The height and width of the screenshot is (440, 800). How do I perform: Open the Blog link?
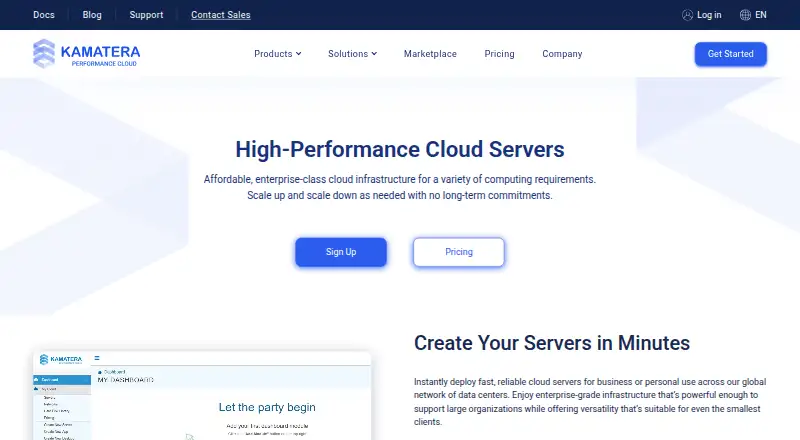[92, 15]
